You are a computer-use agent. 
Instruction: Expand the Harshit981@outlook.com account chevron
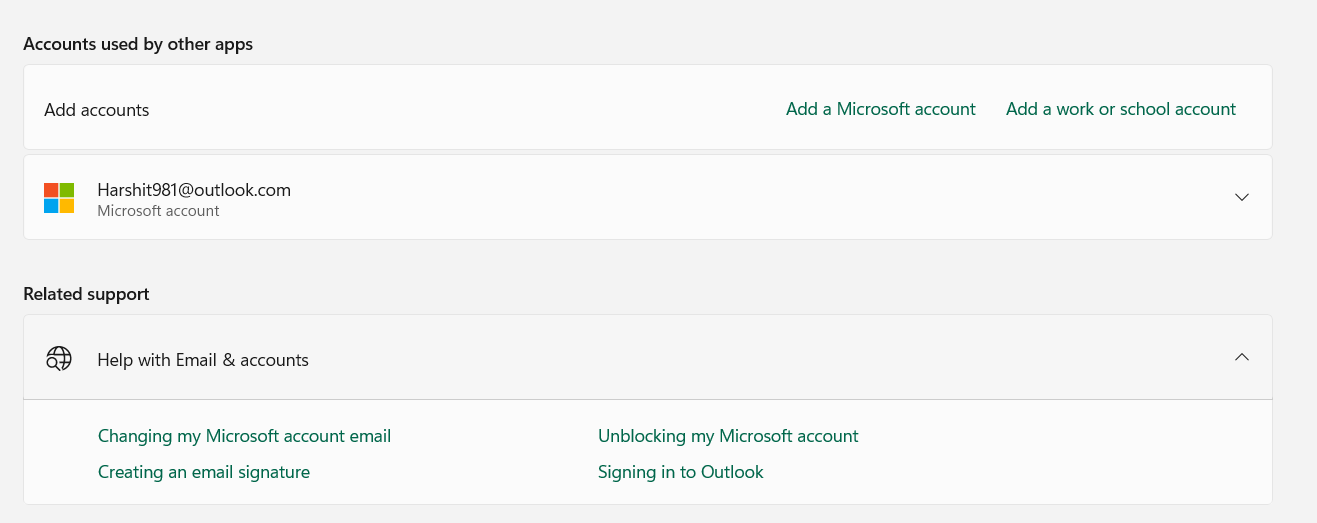pyautogui.click(x=1242, y=197)
